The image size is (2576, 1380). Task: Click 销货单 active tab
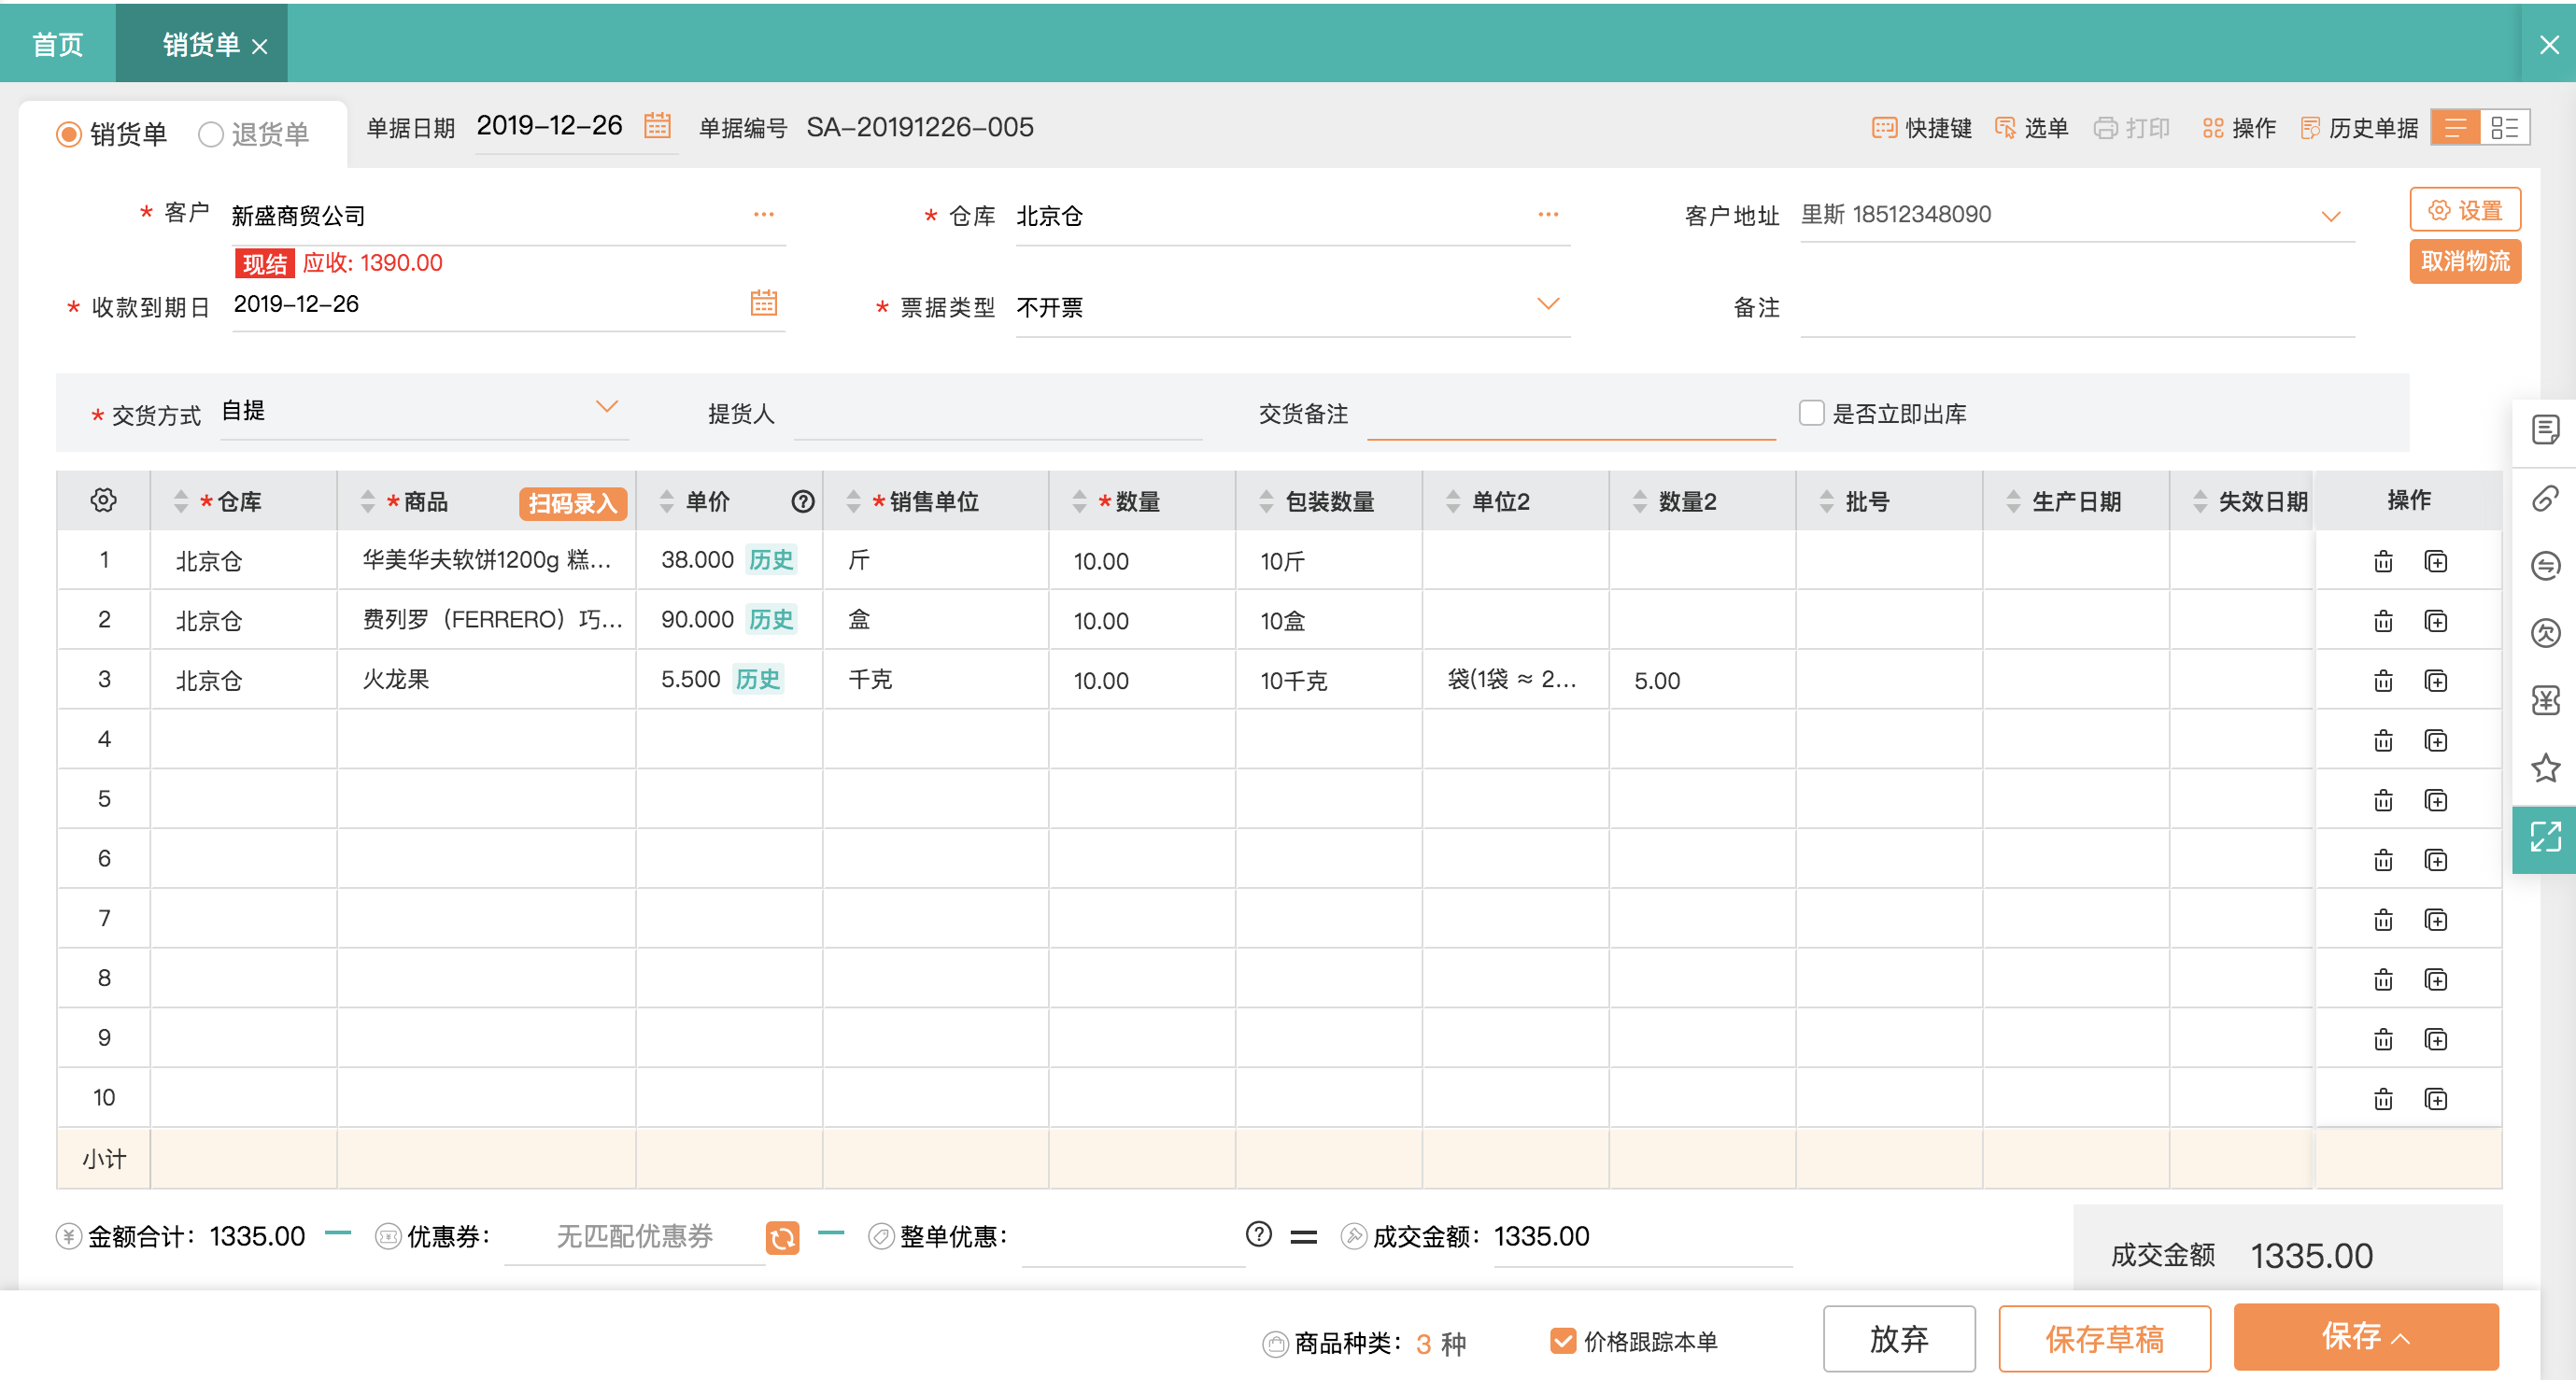pos(203,44)
